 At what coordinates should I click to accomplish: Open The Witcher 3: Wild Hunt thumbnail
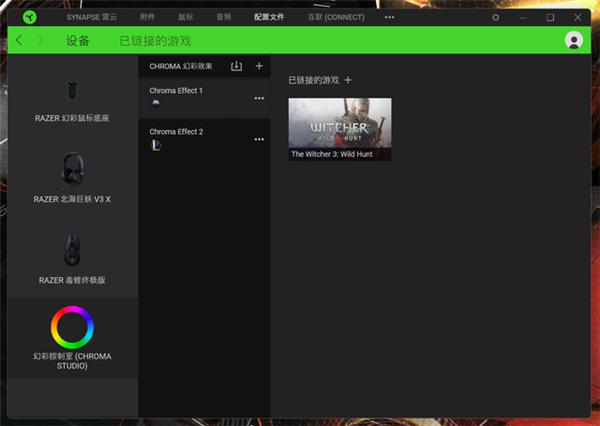[339, 128]
